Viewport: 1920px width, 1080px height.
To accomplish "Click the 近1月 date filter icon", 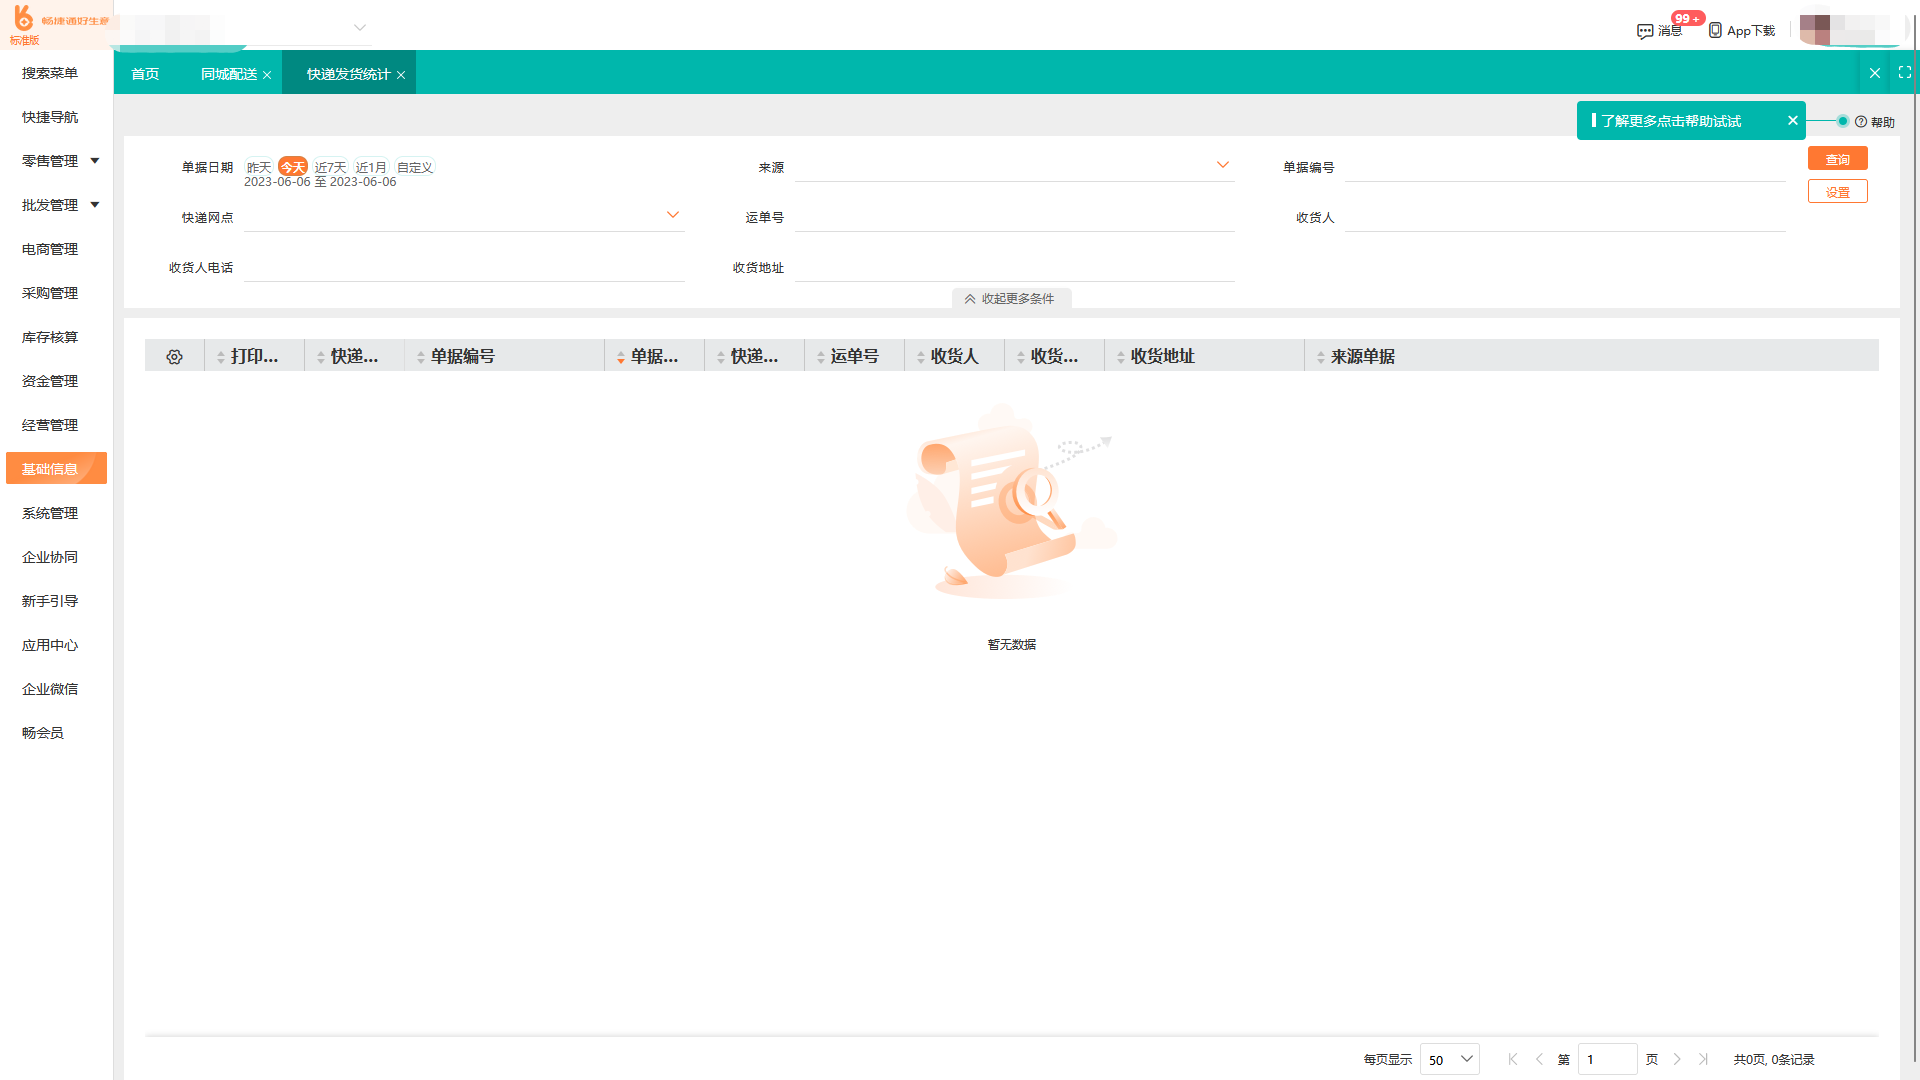I will 373,166.
